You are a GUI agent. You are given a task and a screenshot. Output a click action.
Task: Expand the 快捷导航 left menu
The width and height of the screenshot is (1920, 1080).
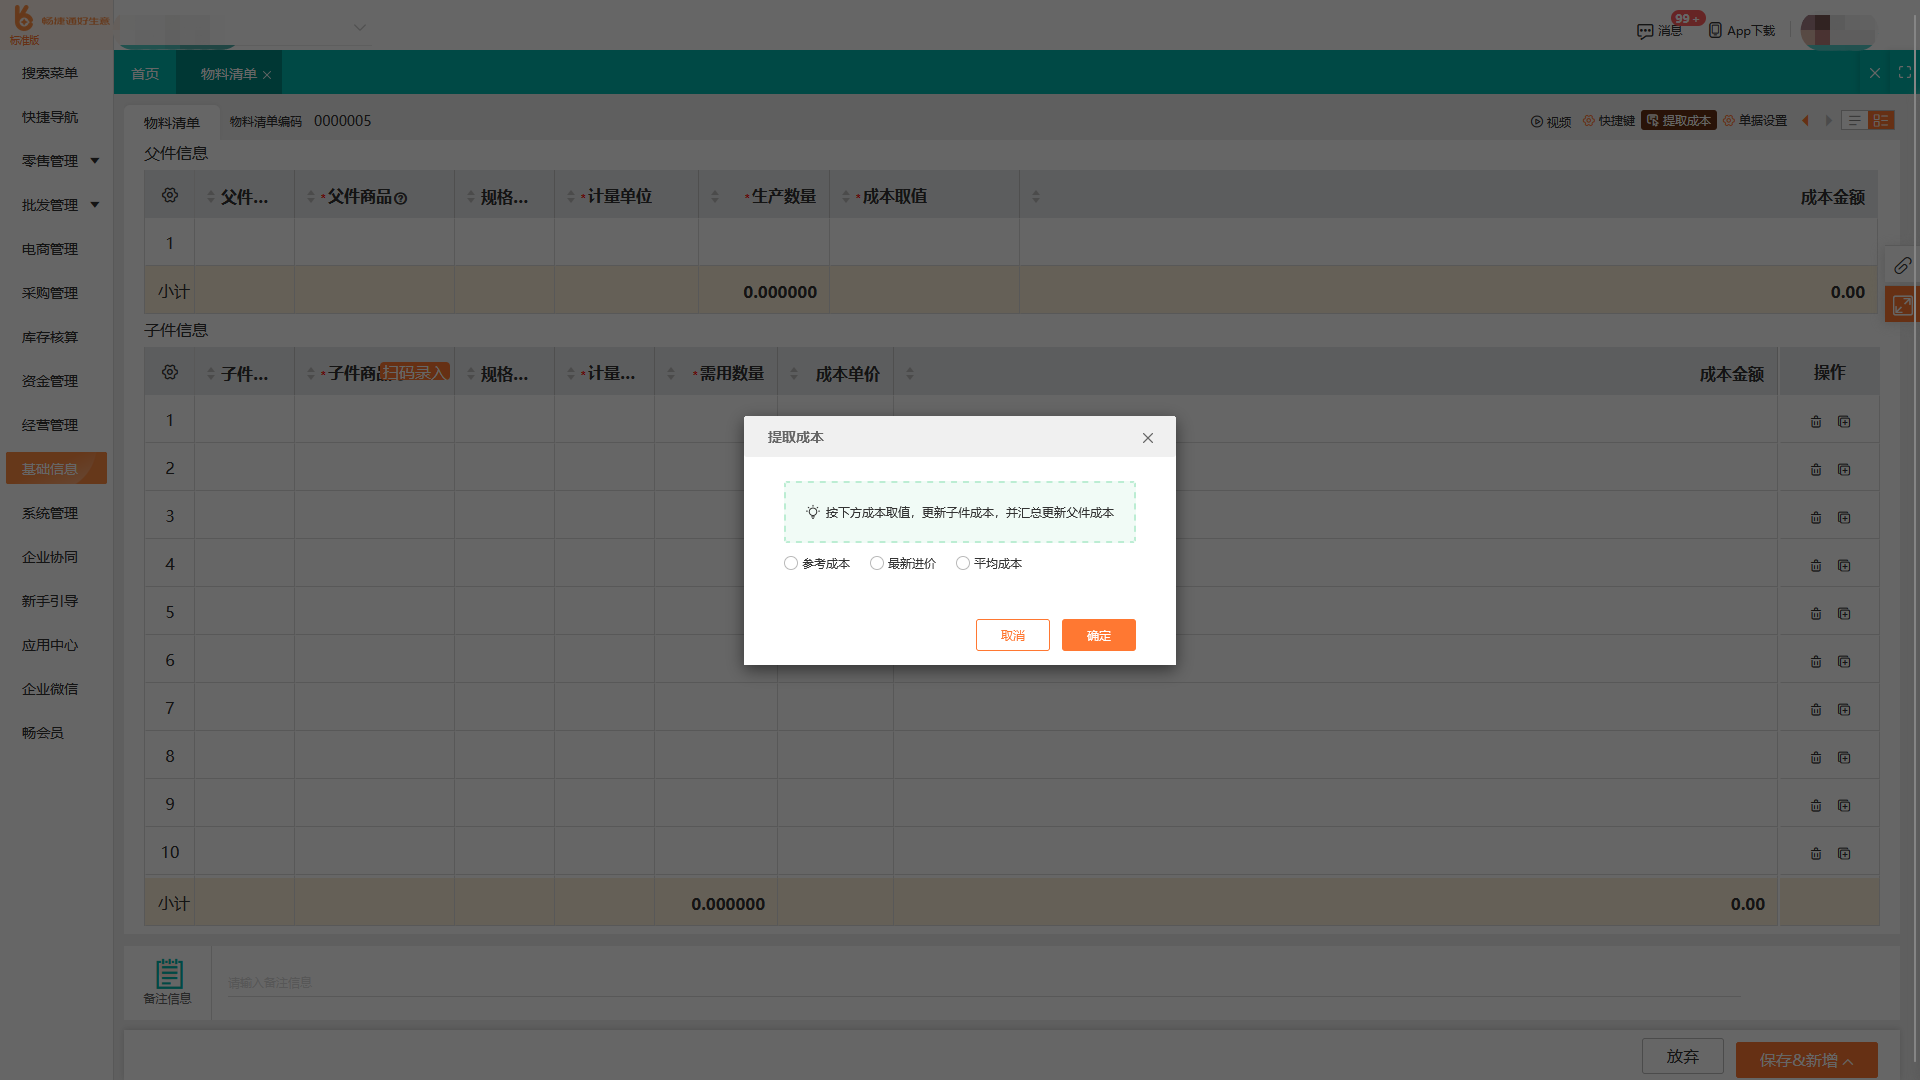[x=49, y=116]
